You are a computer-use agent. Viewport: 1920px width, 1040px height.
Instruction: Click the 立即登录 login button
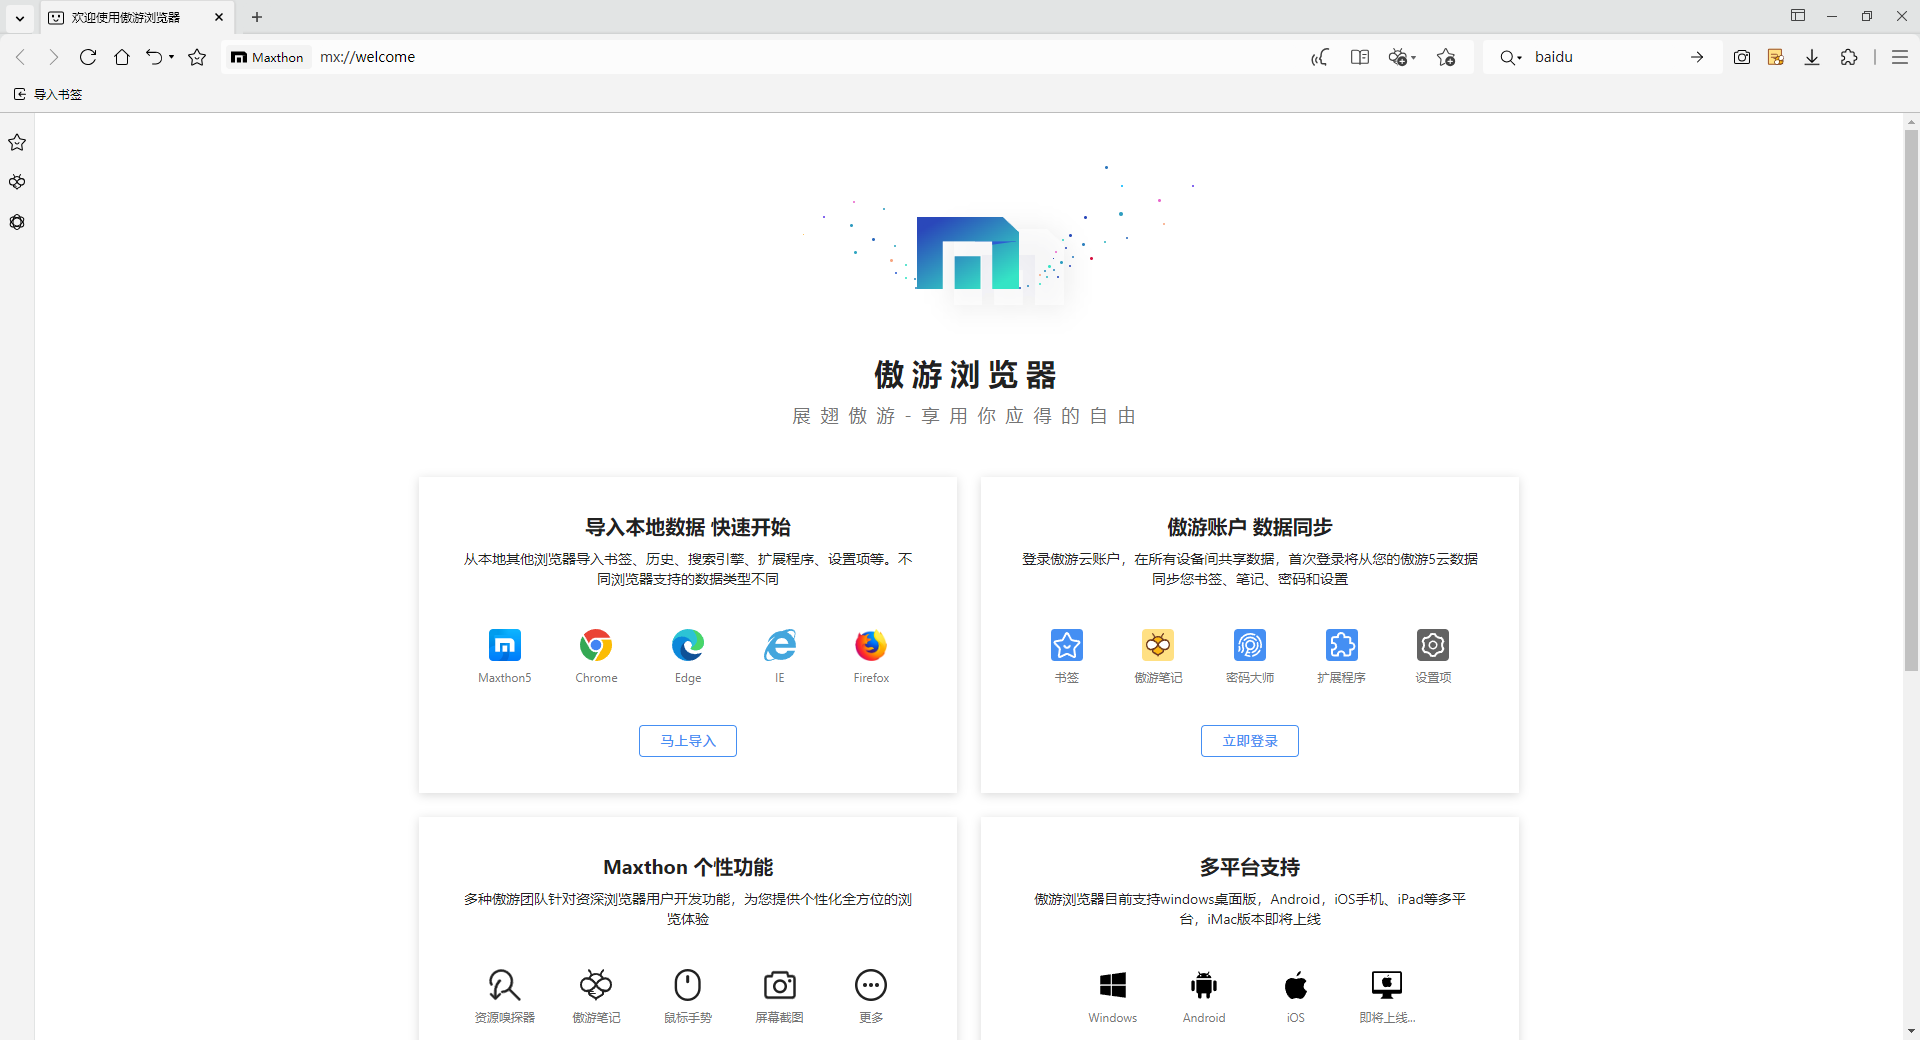(x=1249, y=740)
